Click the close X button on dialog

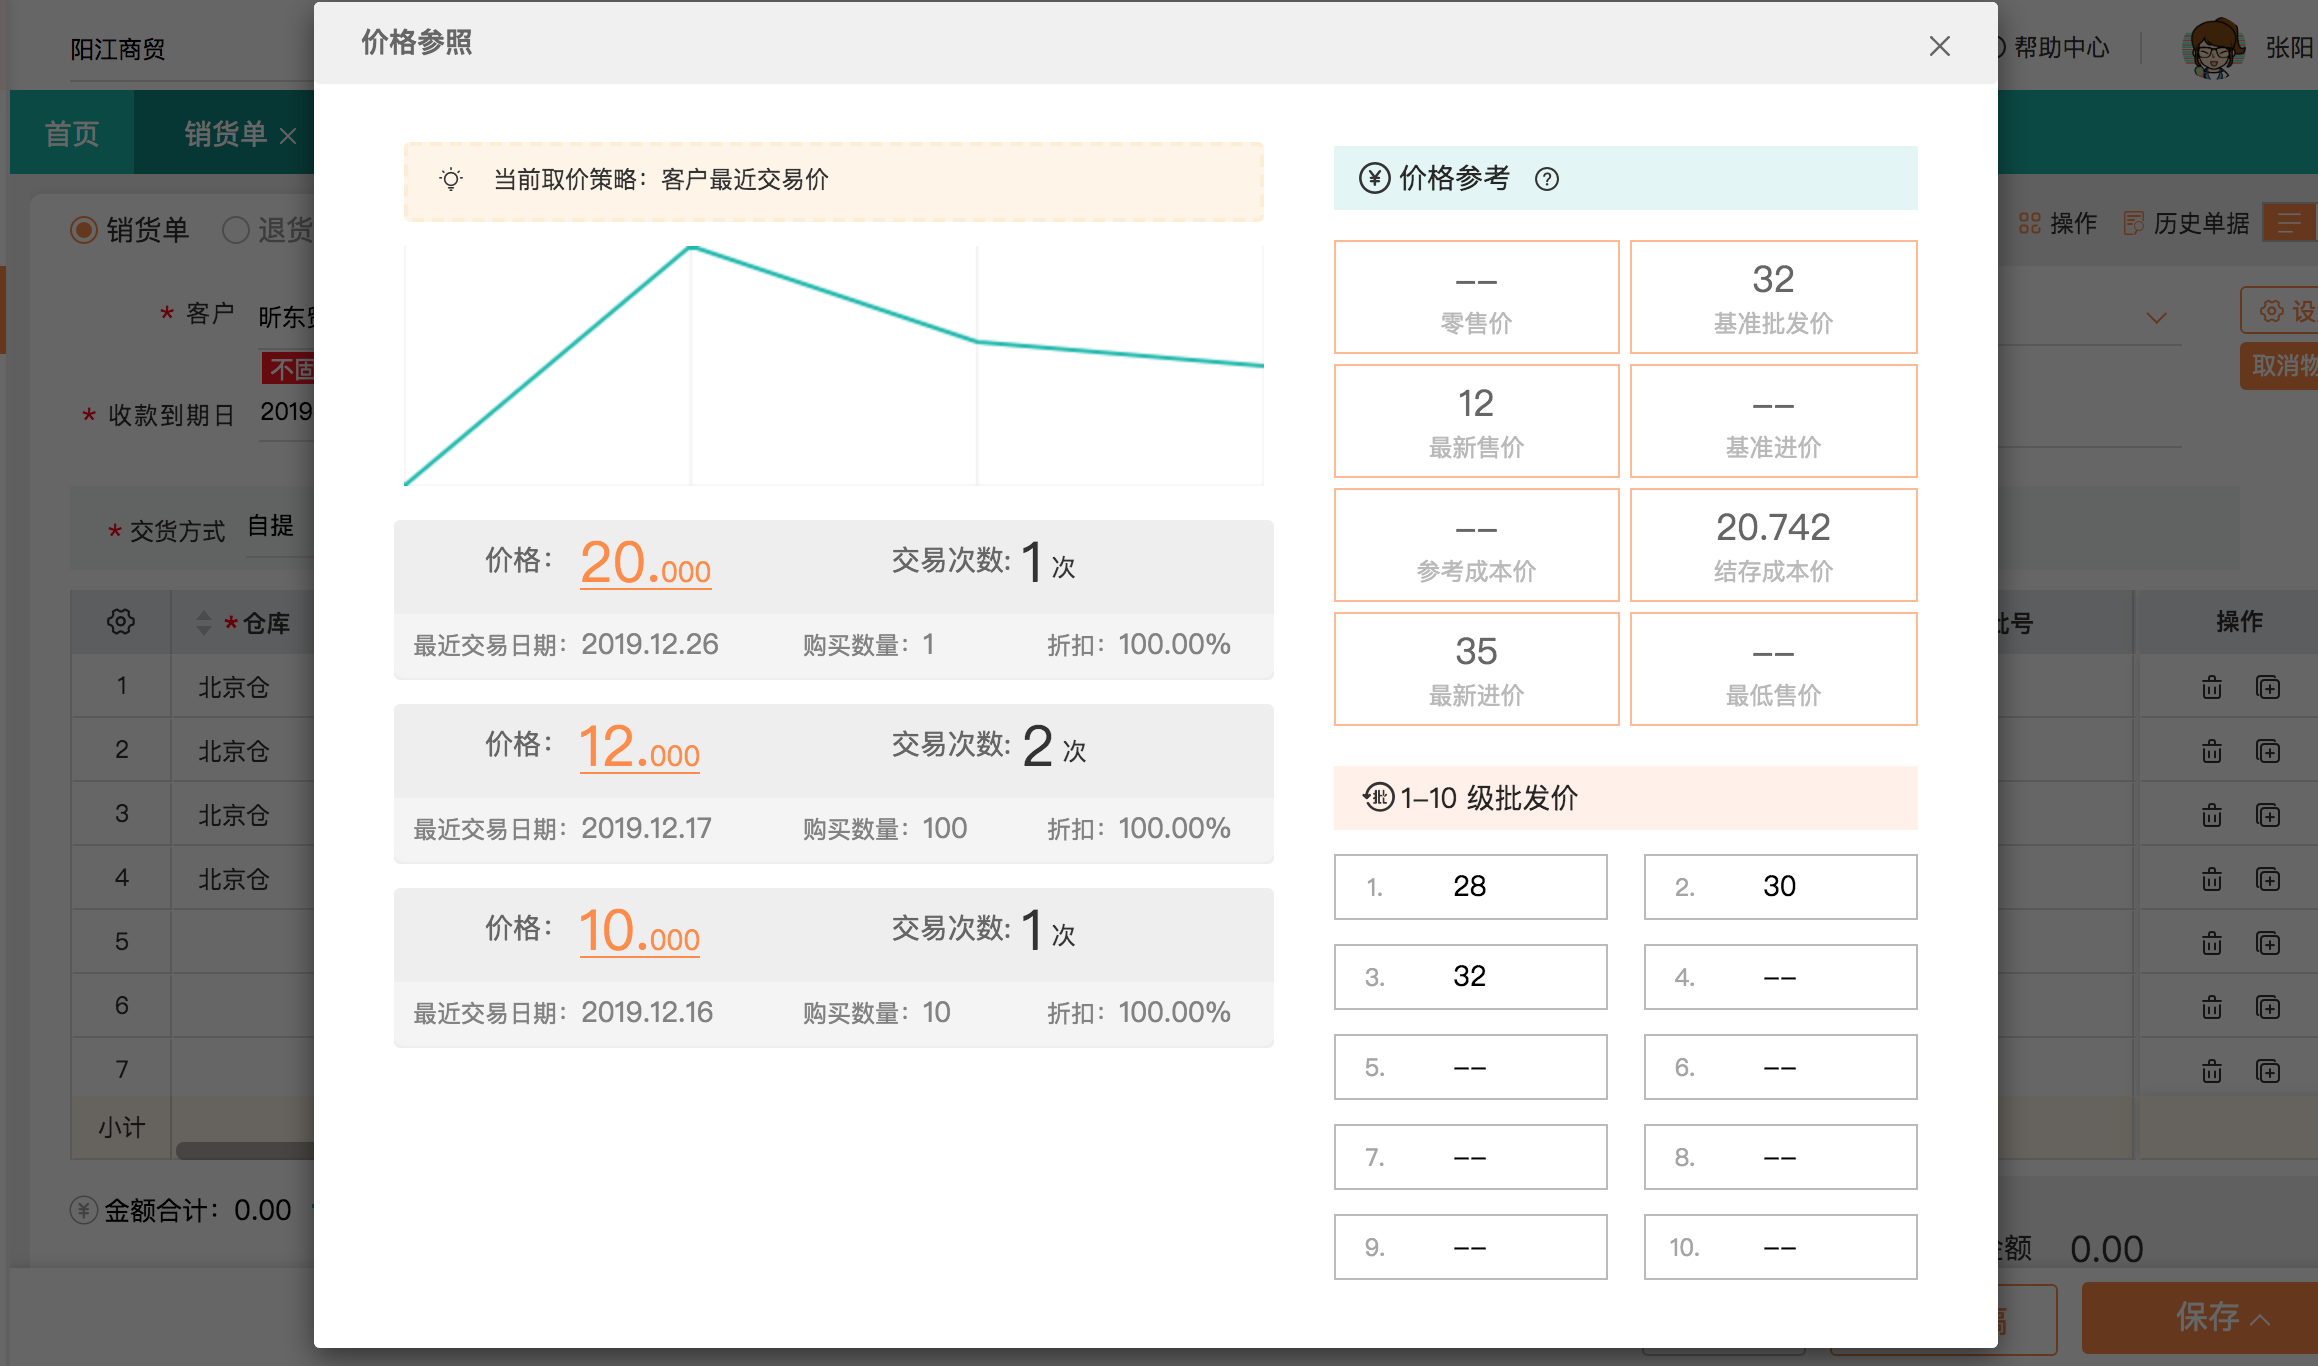1939,44
